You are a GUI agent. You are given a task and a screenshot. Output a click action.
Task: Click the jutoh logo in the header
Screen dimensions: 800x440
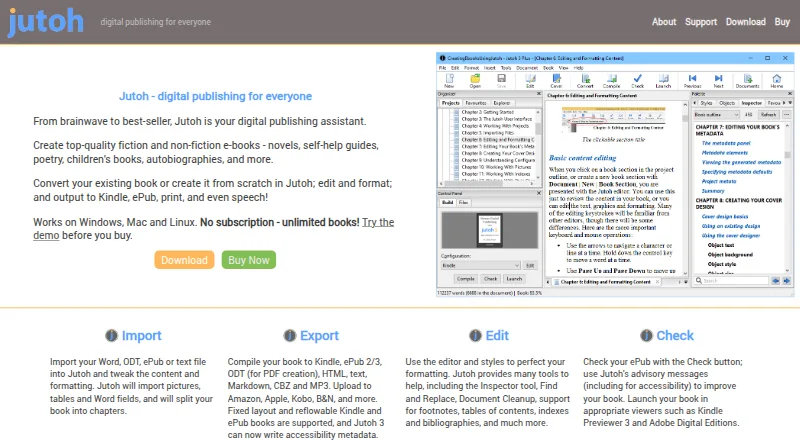45,22
